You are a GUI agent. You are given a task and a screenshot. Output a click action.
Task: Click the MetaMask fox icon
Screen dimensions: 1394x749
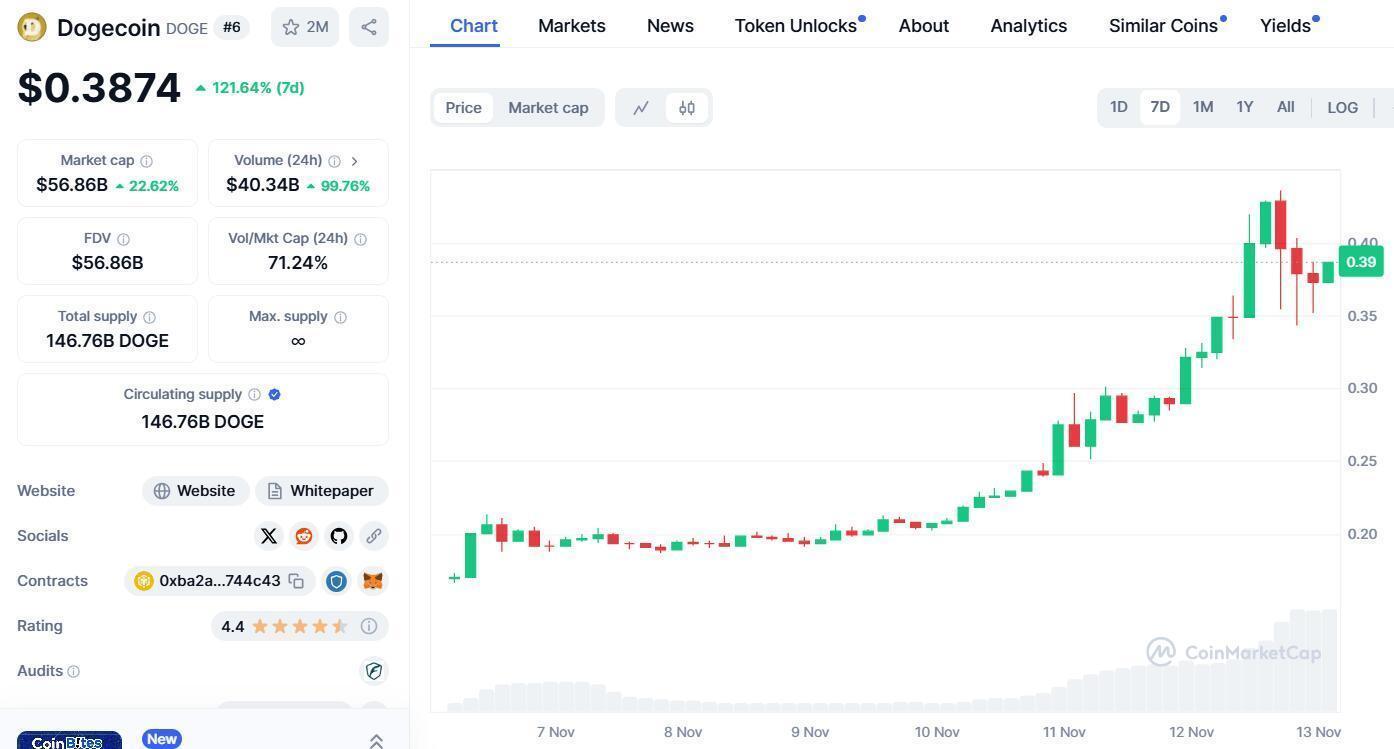pyautogui.click(x=372, y=581)
